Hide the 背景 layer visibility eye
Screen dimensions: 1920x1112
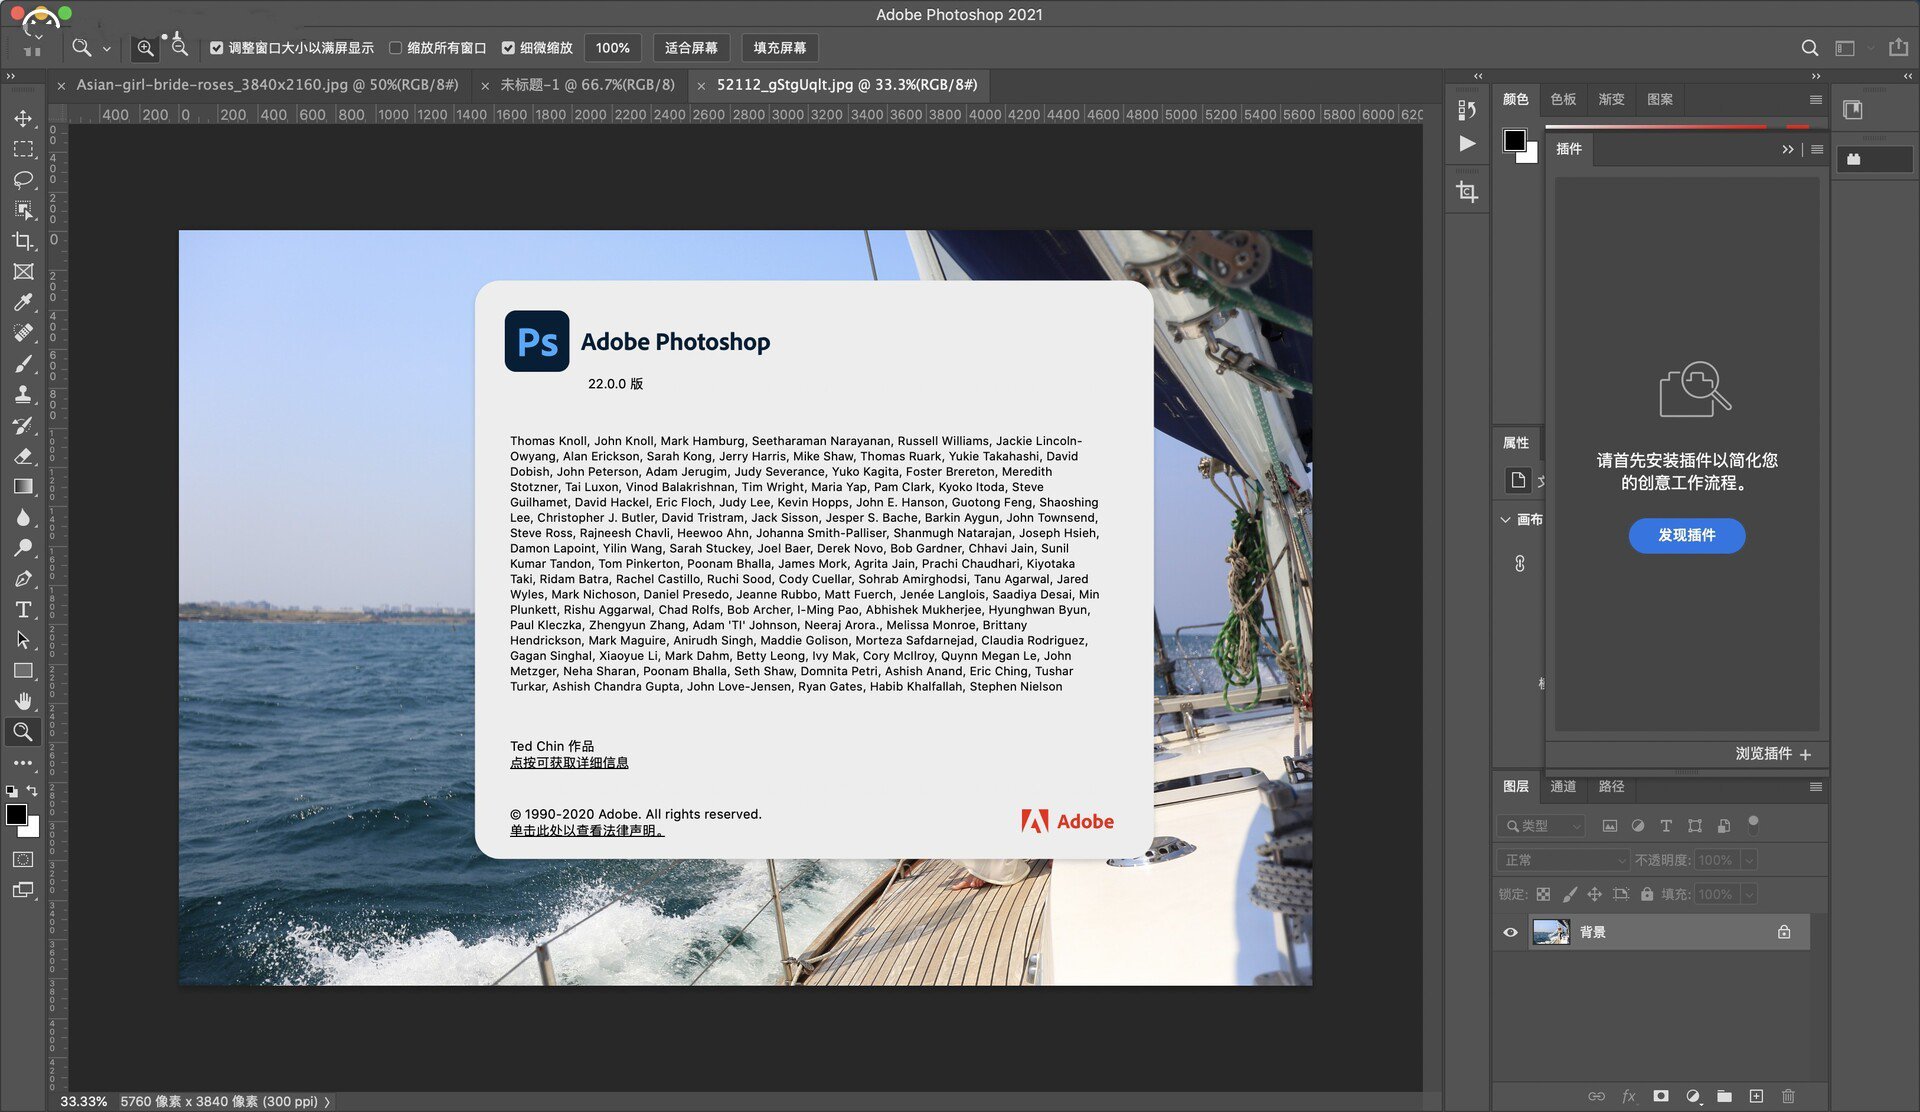[x=1511, y=931]
